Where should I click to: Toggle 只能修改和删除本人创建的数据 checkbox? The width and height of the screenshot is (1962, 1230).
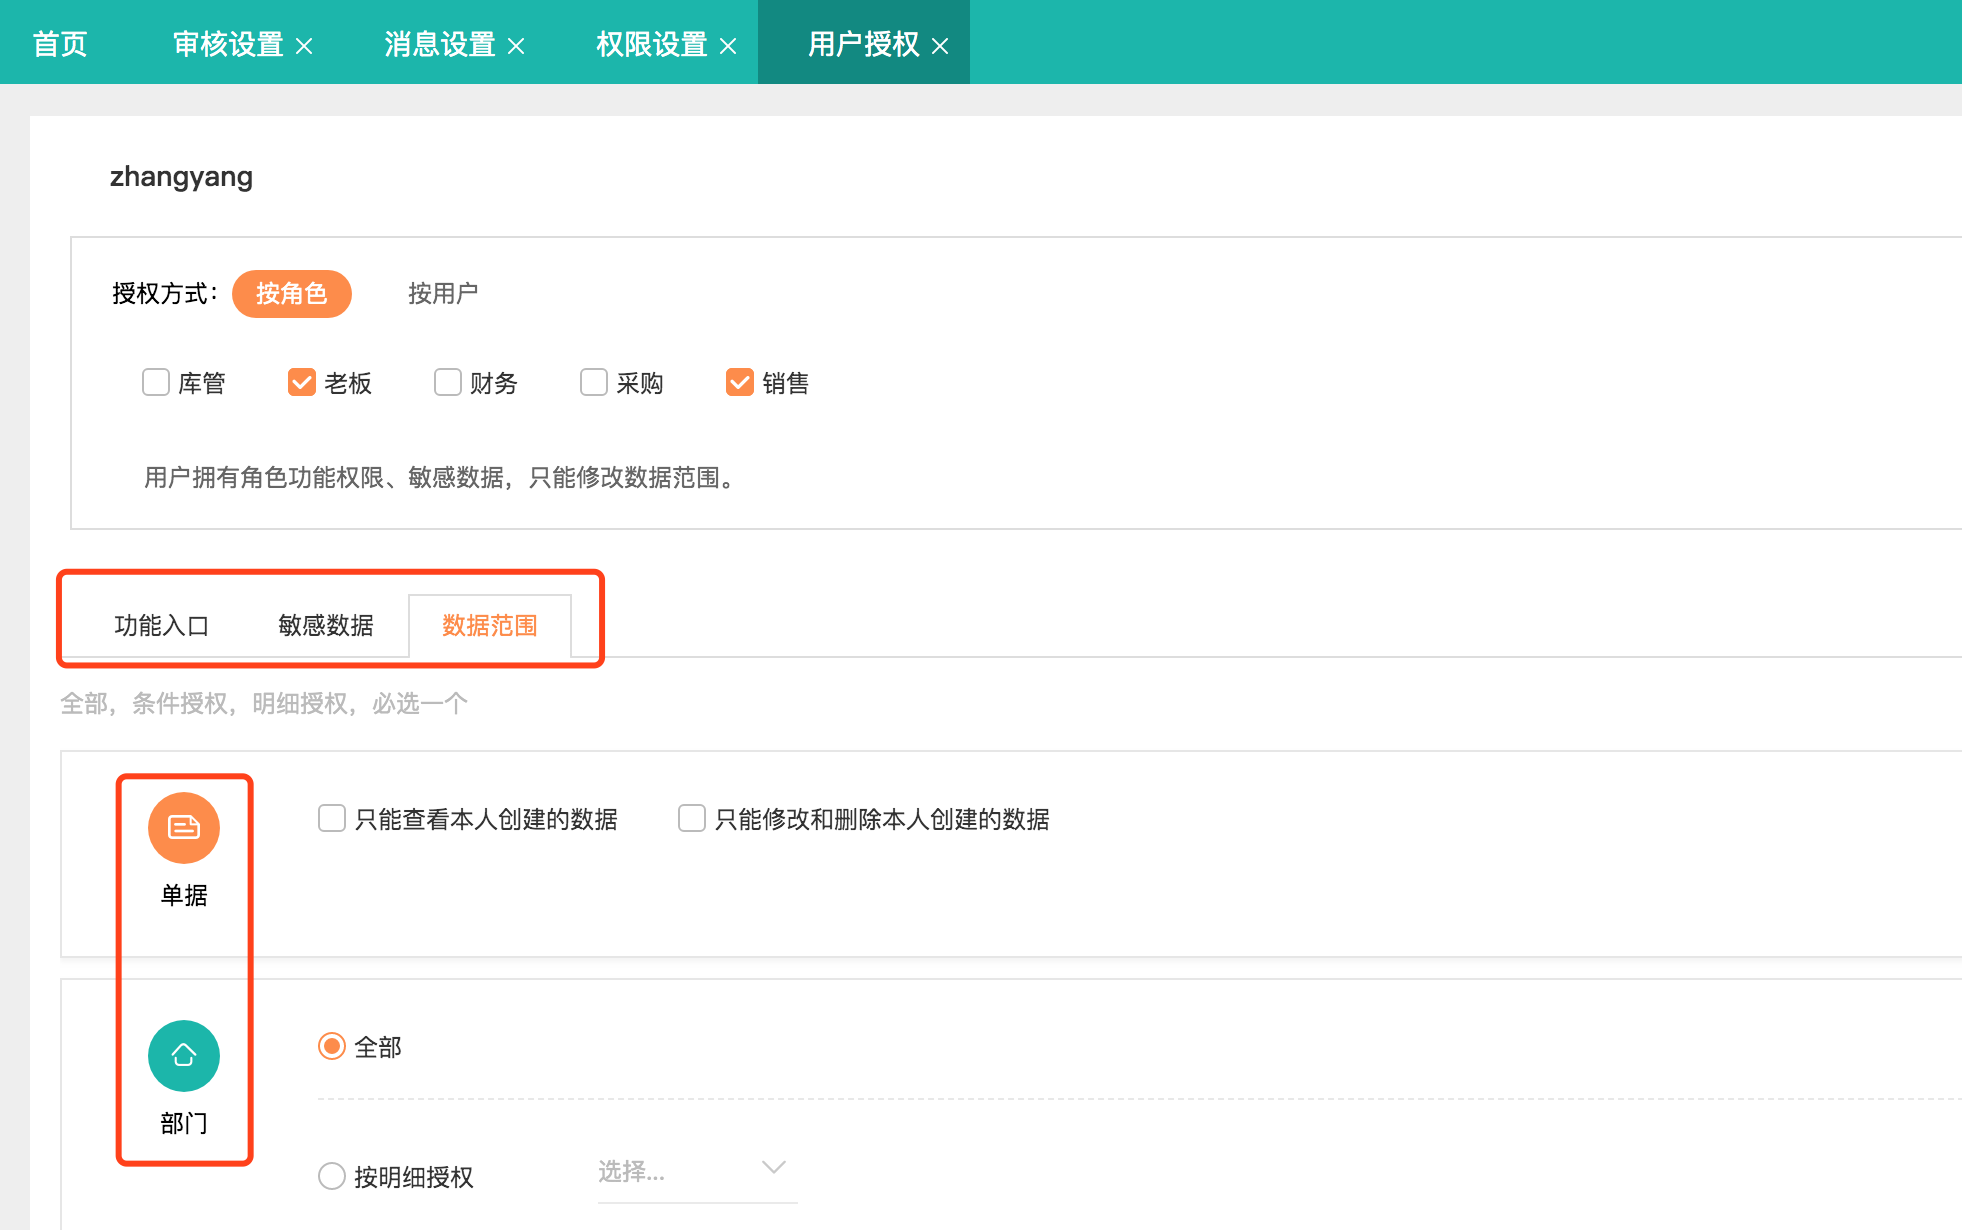pyautogui.click(x=690, y=818)
